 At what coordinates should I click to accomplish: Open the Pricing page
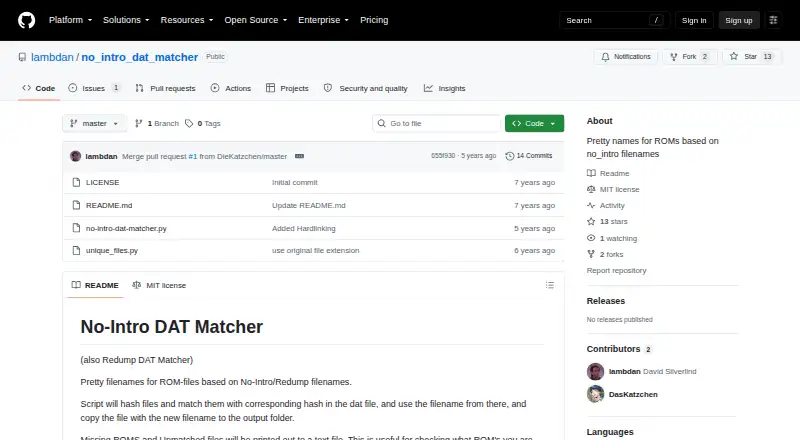click(x=374, y=20)
